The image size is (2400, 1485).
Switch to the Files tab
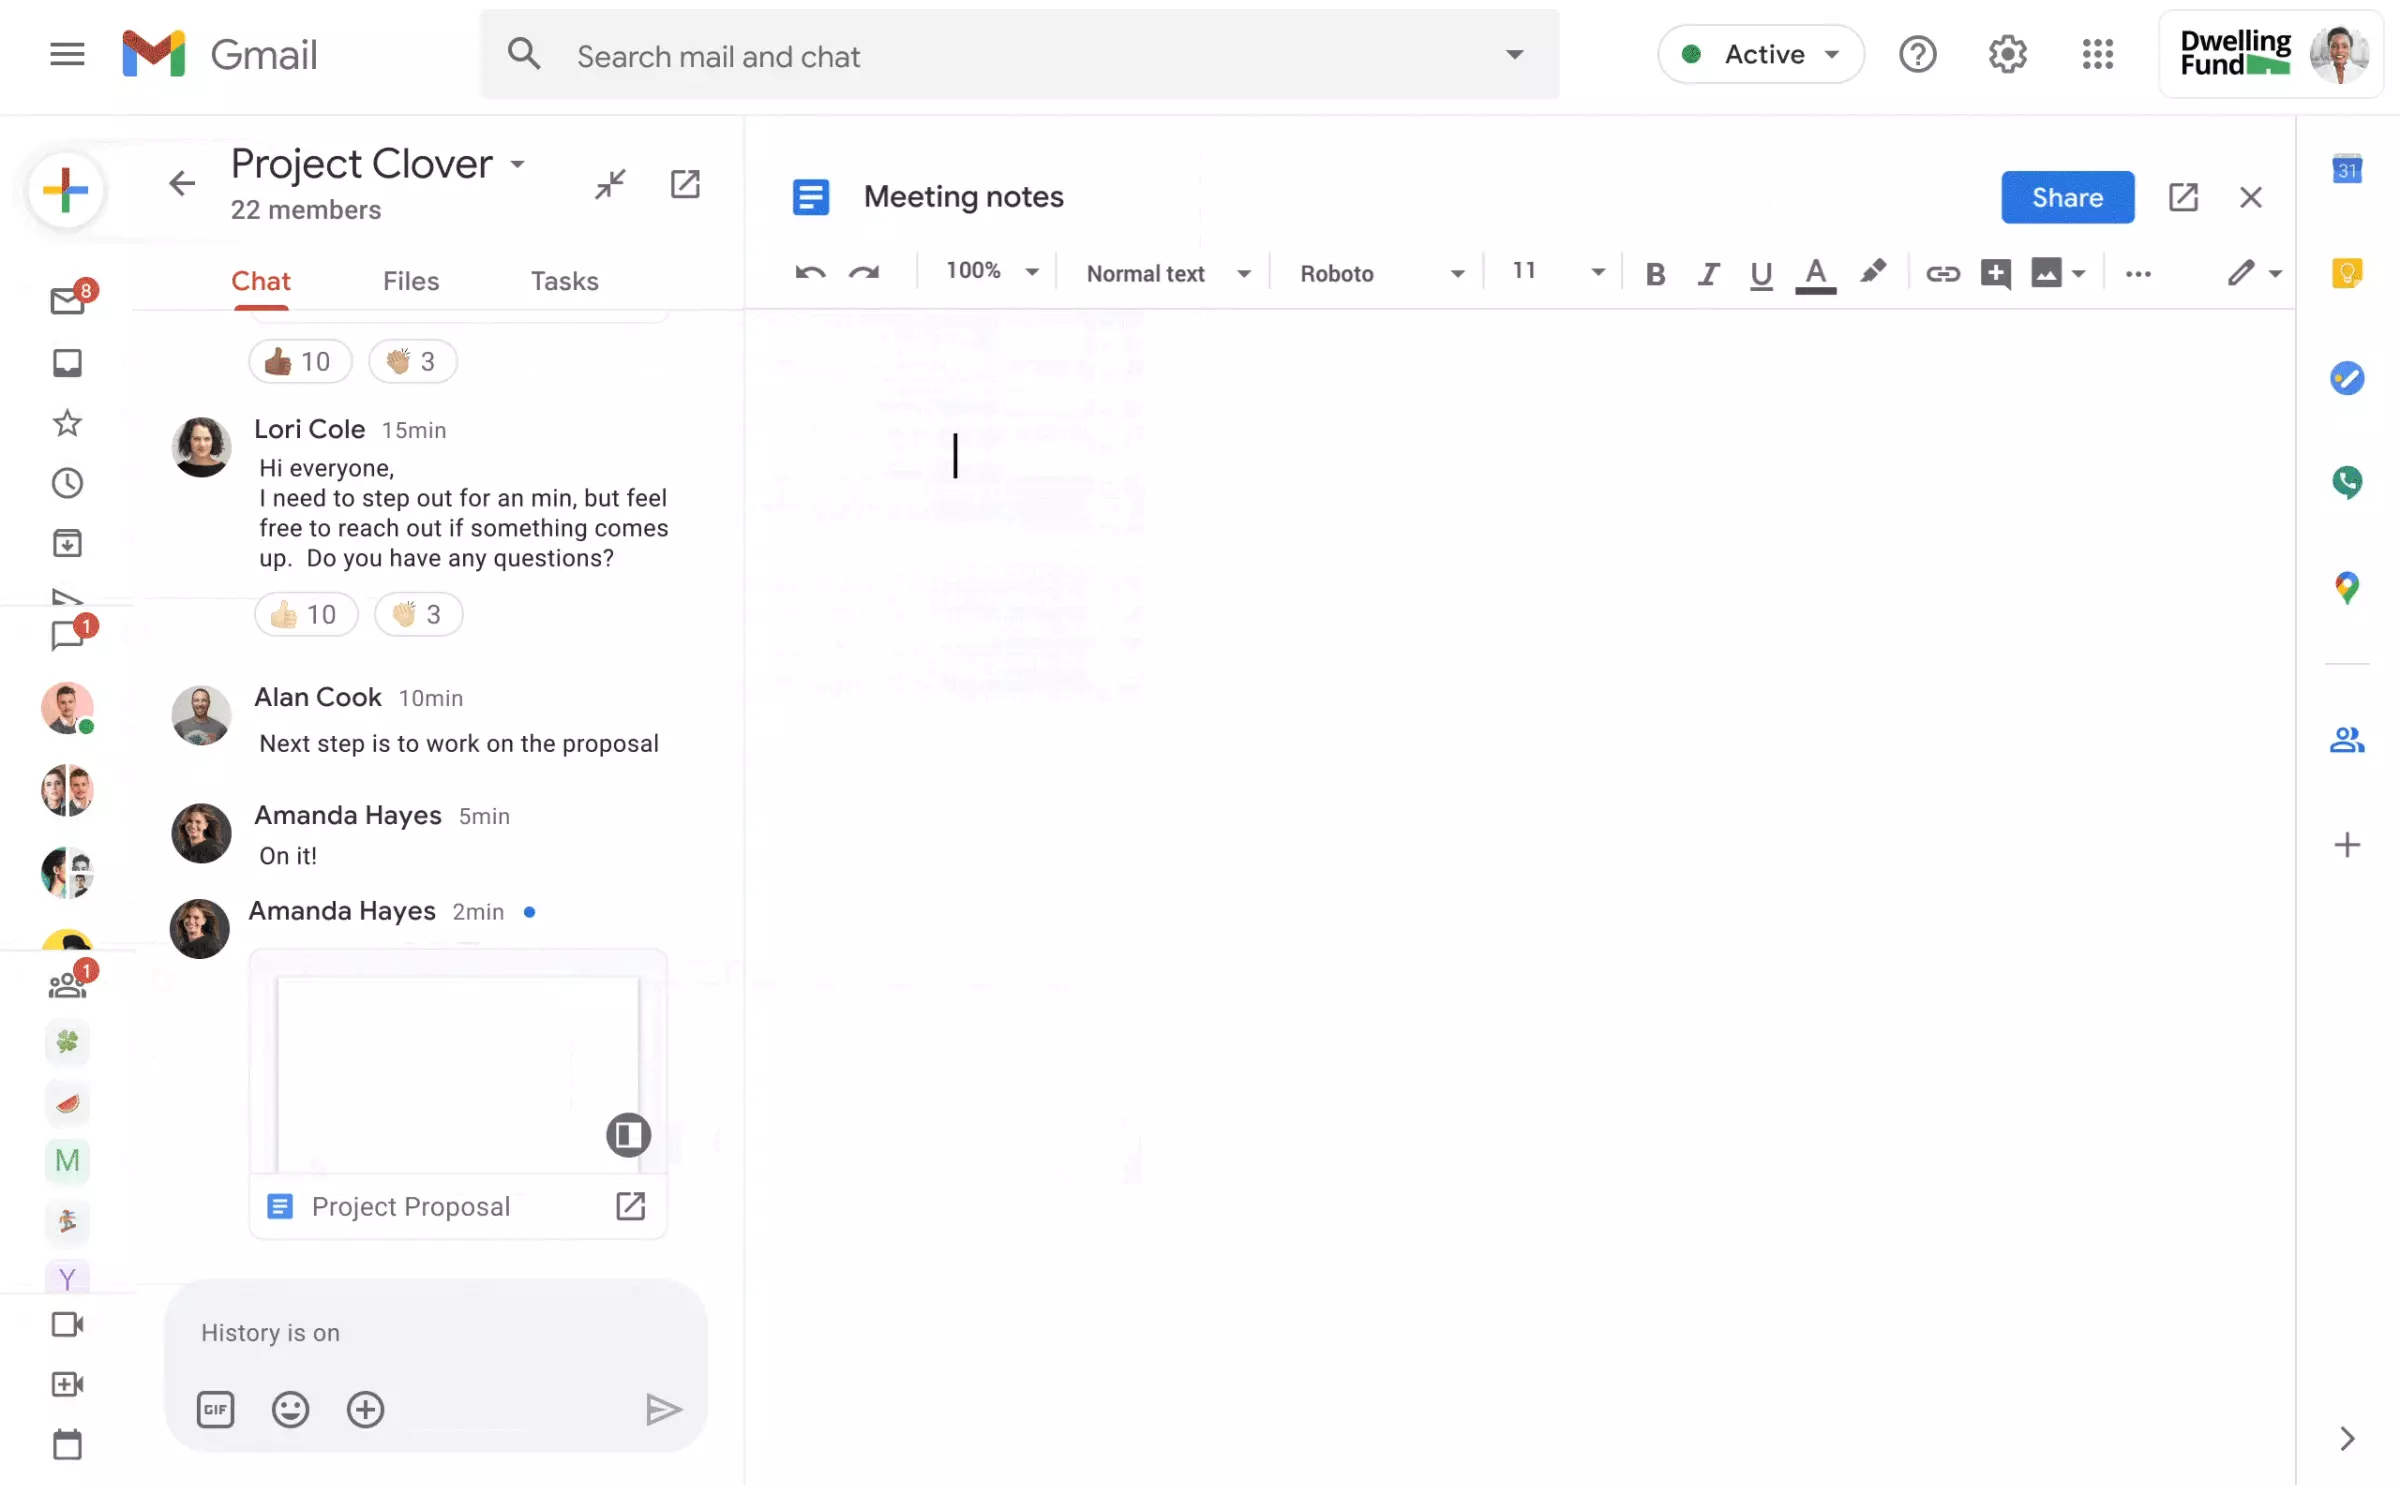[410, 281]
